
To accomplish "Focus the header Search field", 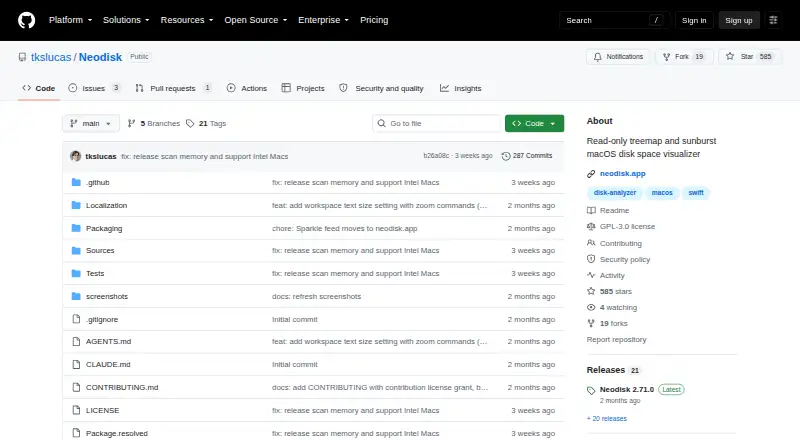I will pos(614,20).
